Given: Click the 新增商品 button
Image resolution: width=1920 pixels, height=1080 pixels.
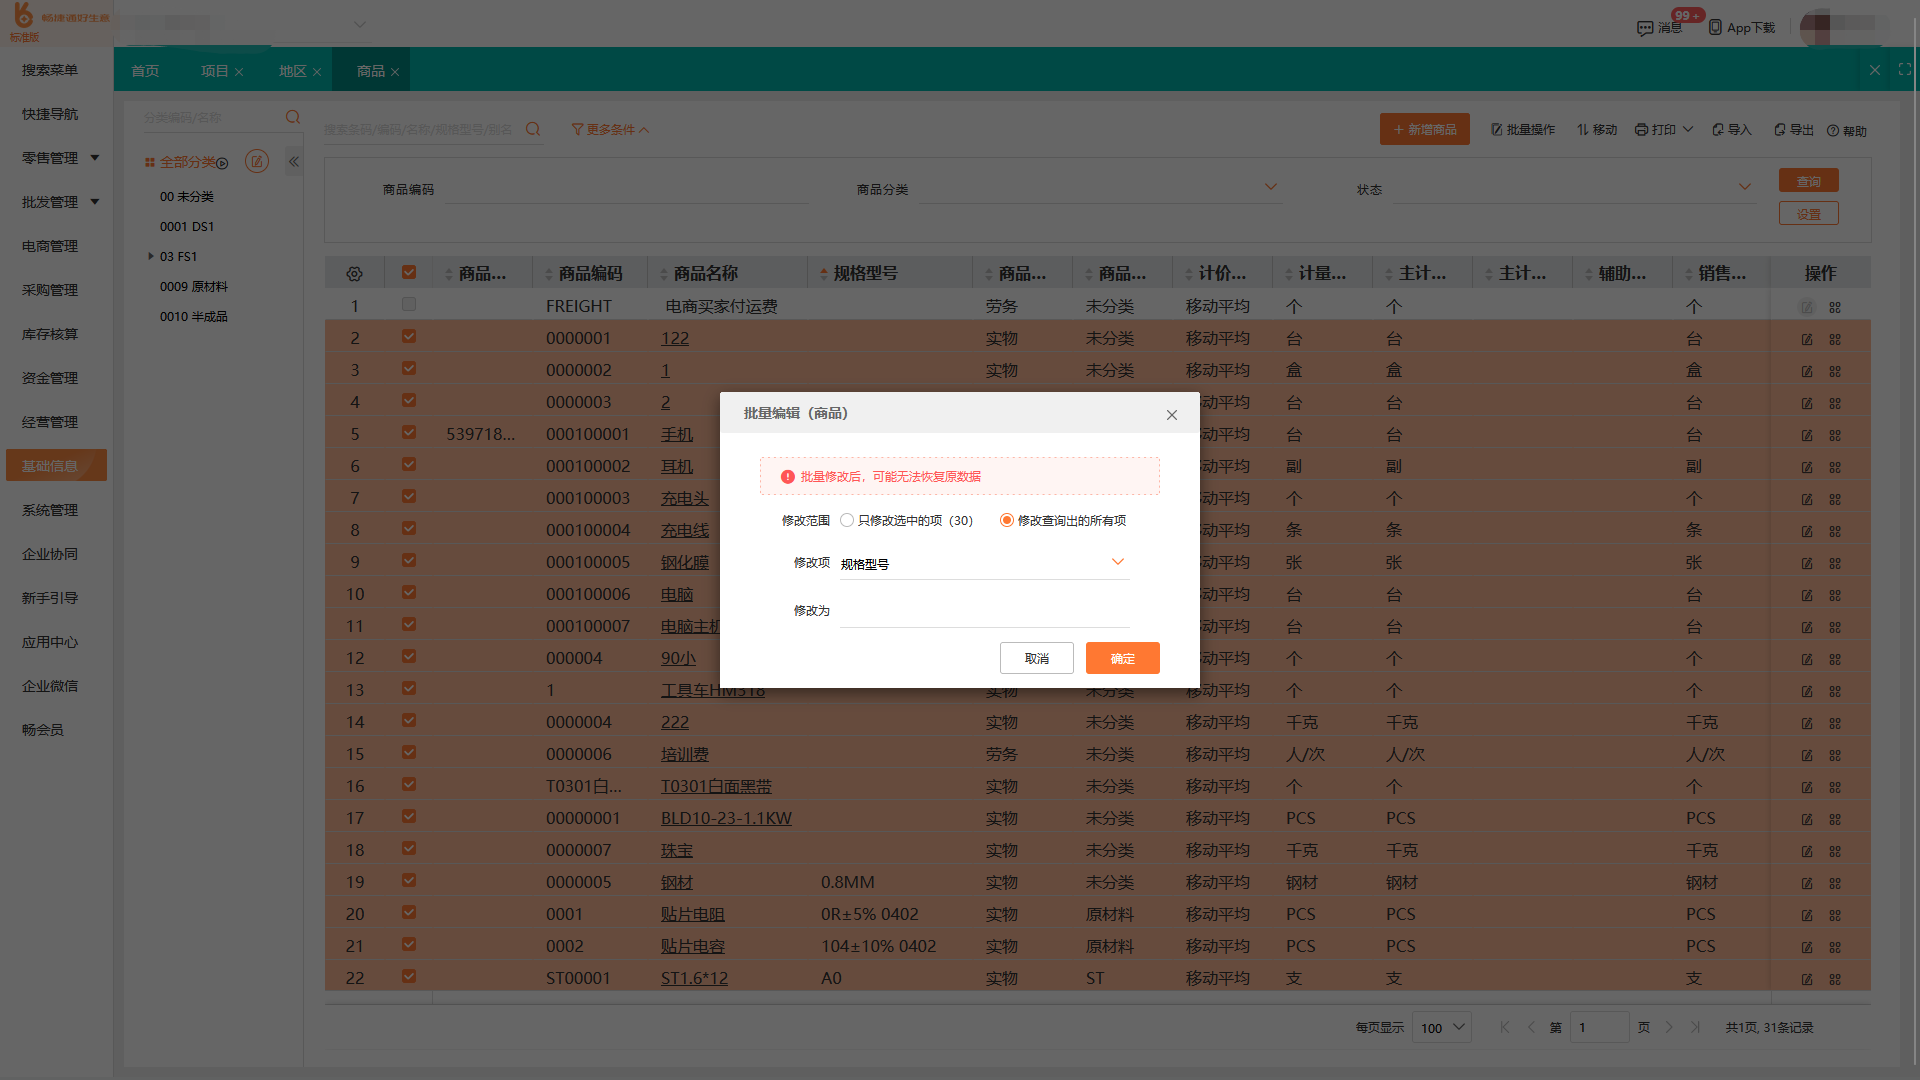Looking at the screenshot, I should [x=1422, y=128].
